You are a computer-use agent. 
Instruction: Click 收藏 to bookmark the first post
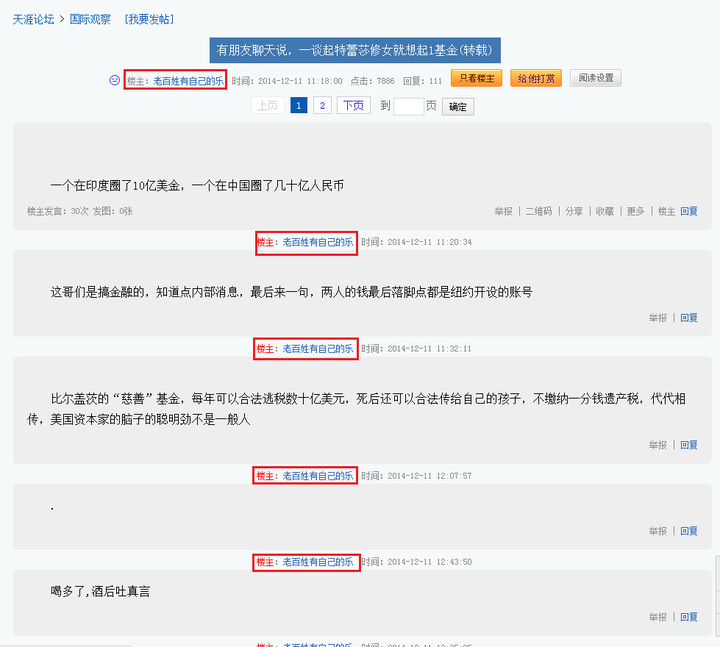click(x=604, y=211)
